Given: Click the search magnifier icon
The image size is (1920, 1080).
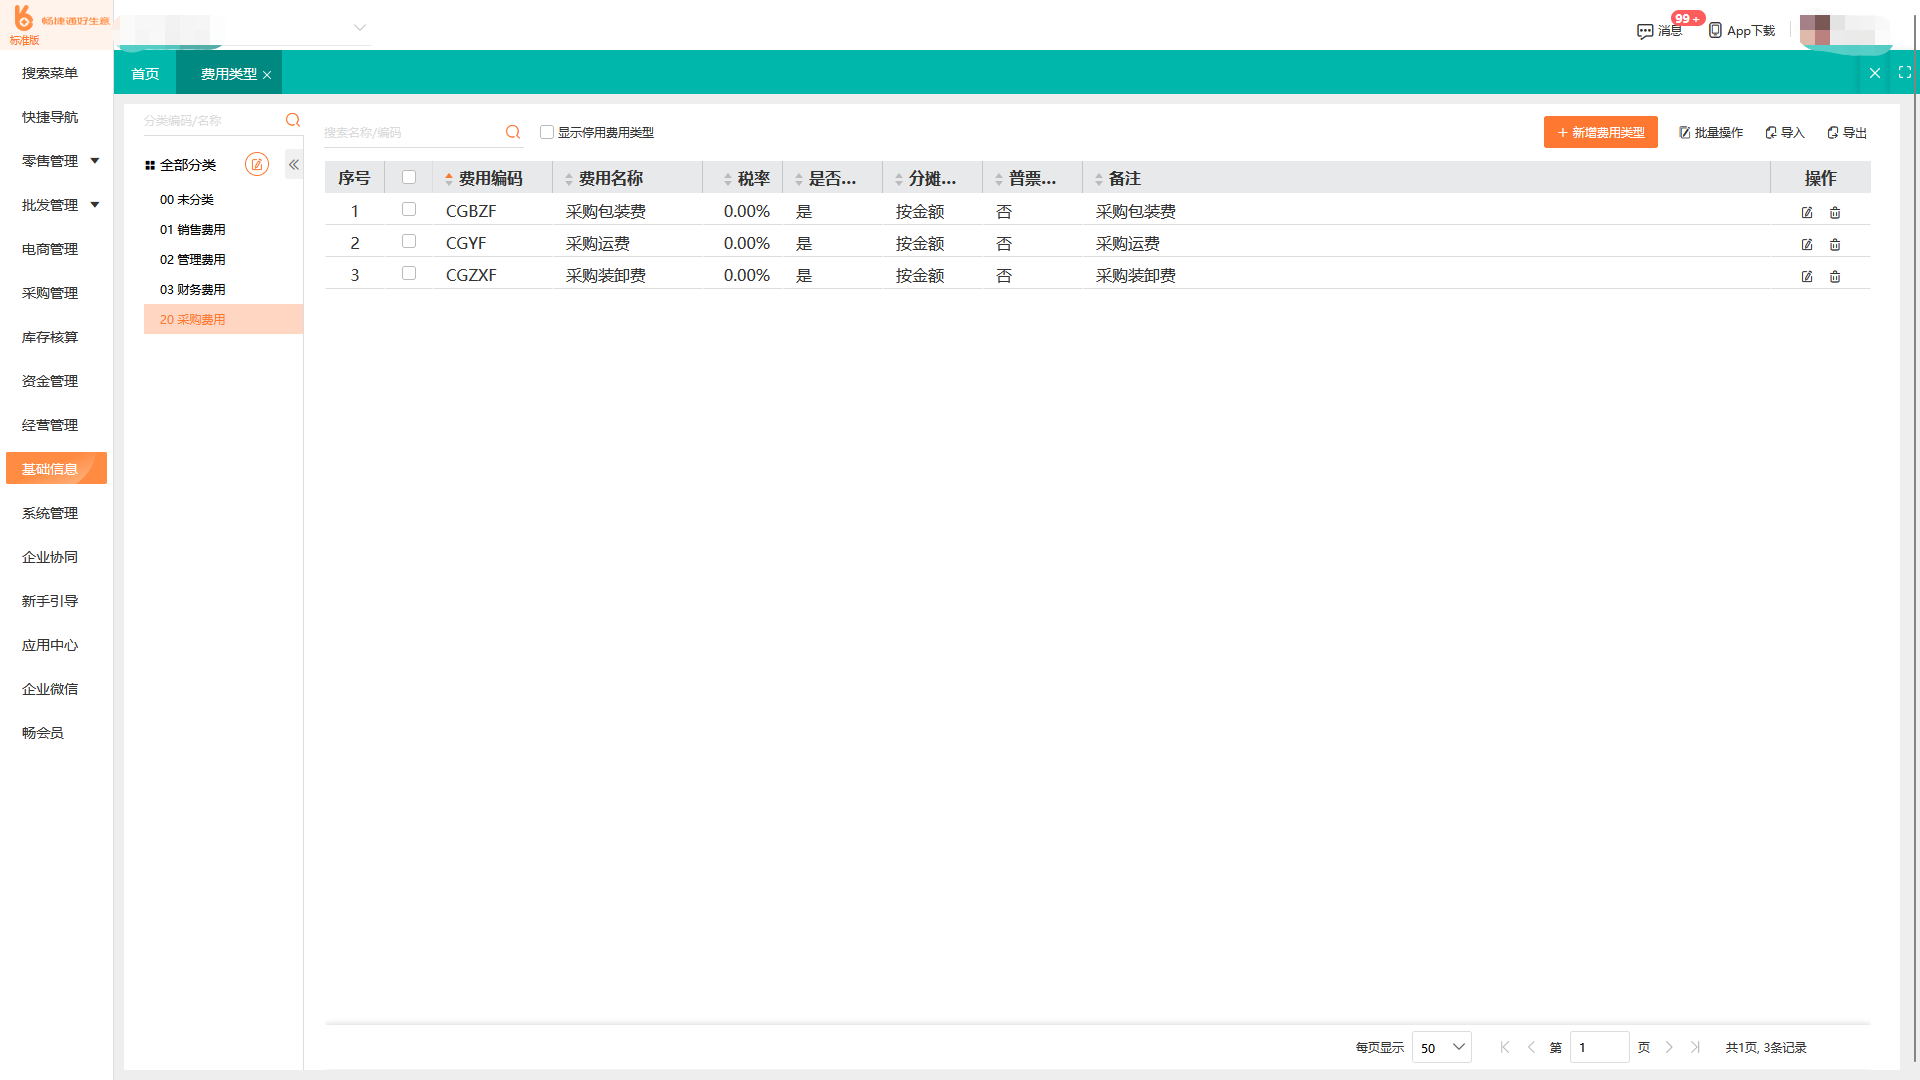Looking at the screenshot, I should click(x=514, y=132).
